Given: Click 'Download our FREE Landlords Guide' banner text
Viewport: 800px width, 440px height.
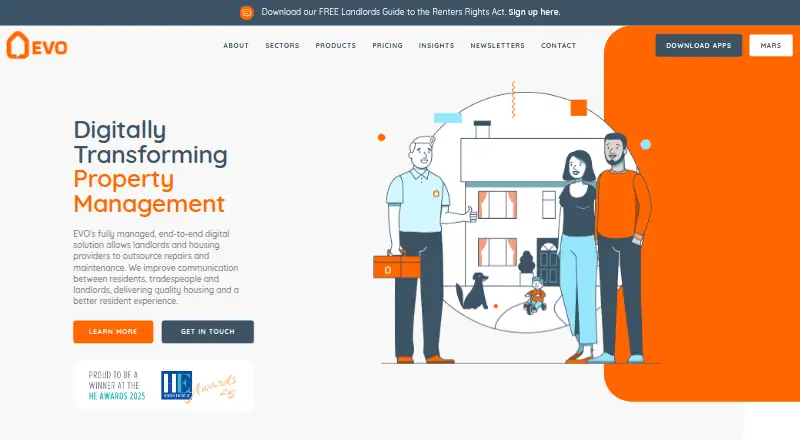Looking at the screenshot, I should click(x=384, y=12).
